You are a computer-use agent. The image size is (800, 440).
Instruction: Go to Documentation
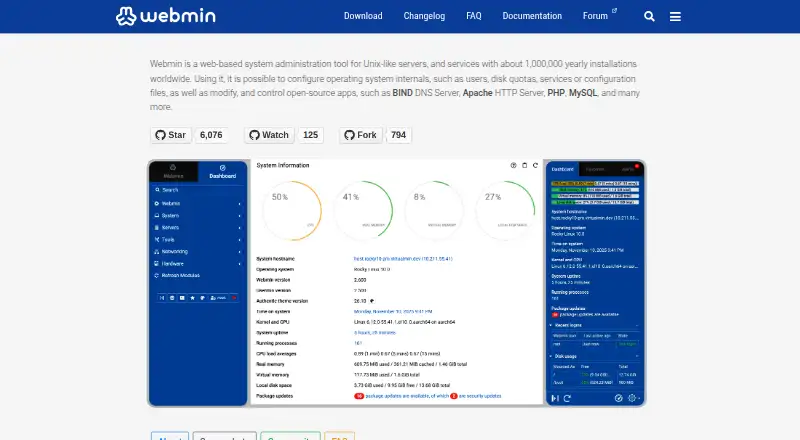click(x=532, y=16)
